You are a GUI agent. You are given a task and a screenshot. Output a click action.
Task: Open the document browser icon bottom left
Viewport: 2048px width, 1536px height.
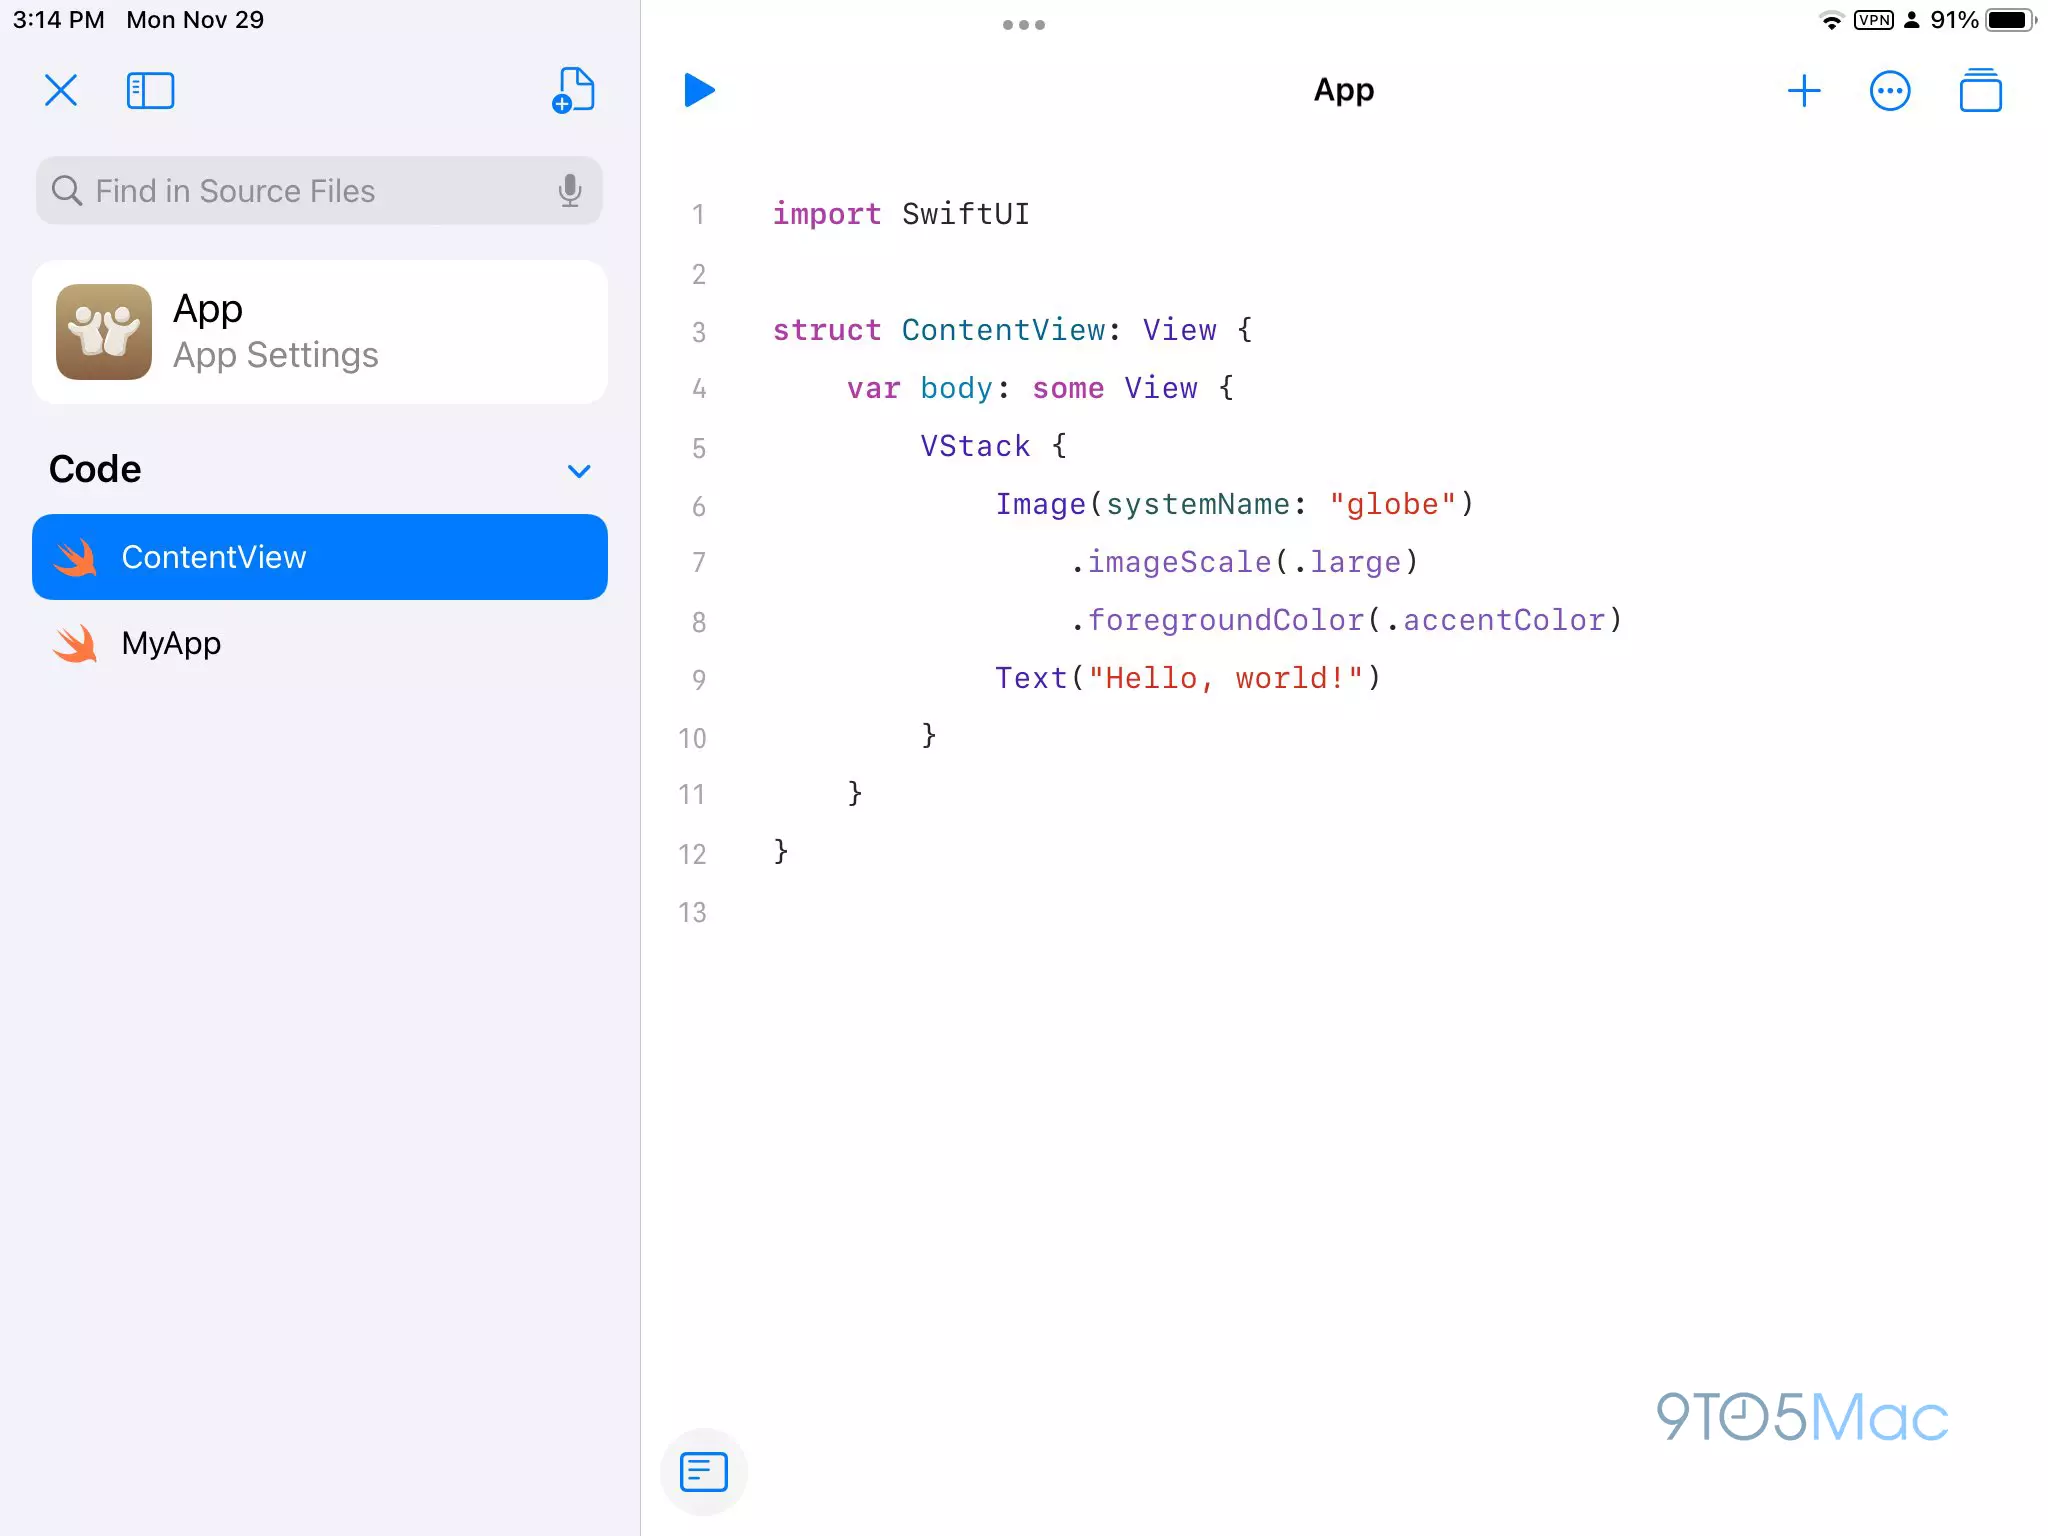703,1471
